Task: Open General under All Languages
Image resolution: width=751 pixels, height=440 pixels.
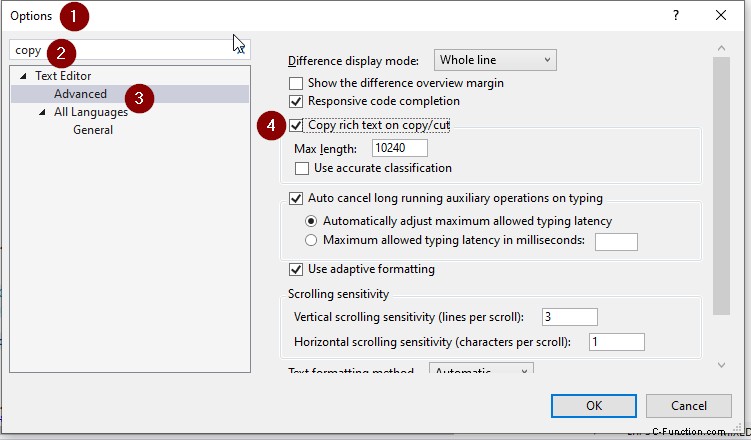Action: pyautogui.click(x=93, y=130)
